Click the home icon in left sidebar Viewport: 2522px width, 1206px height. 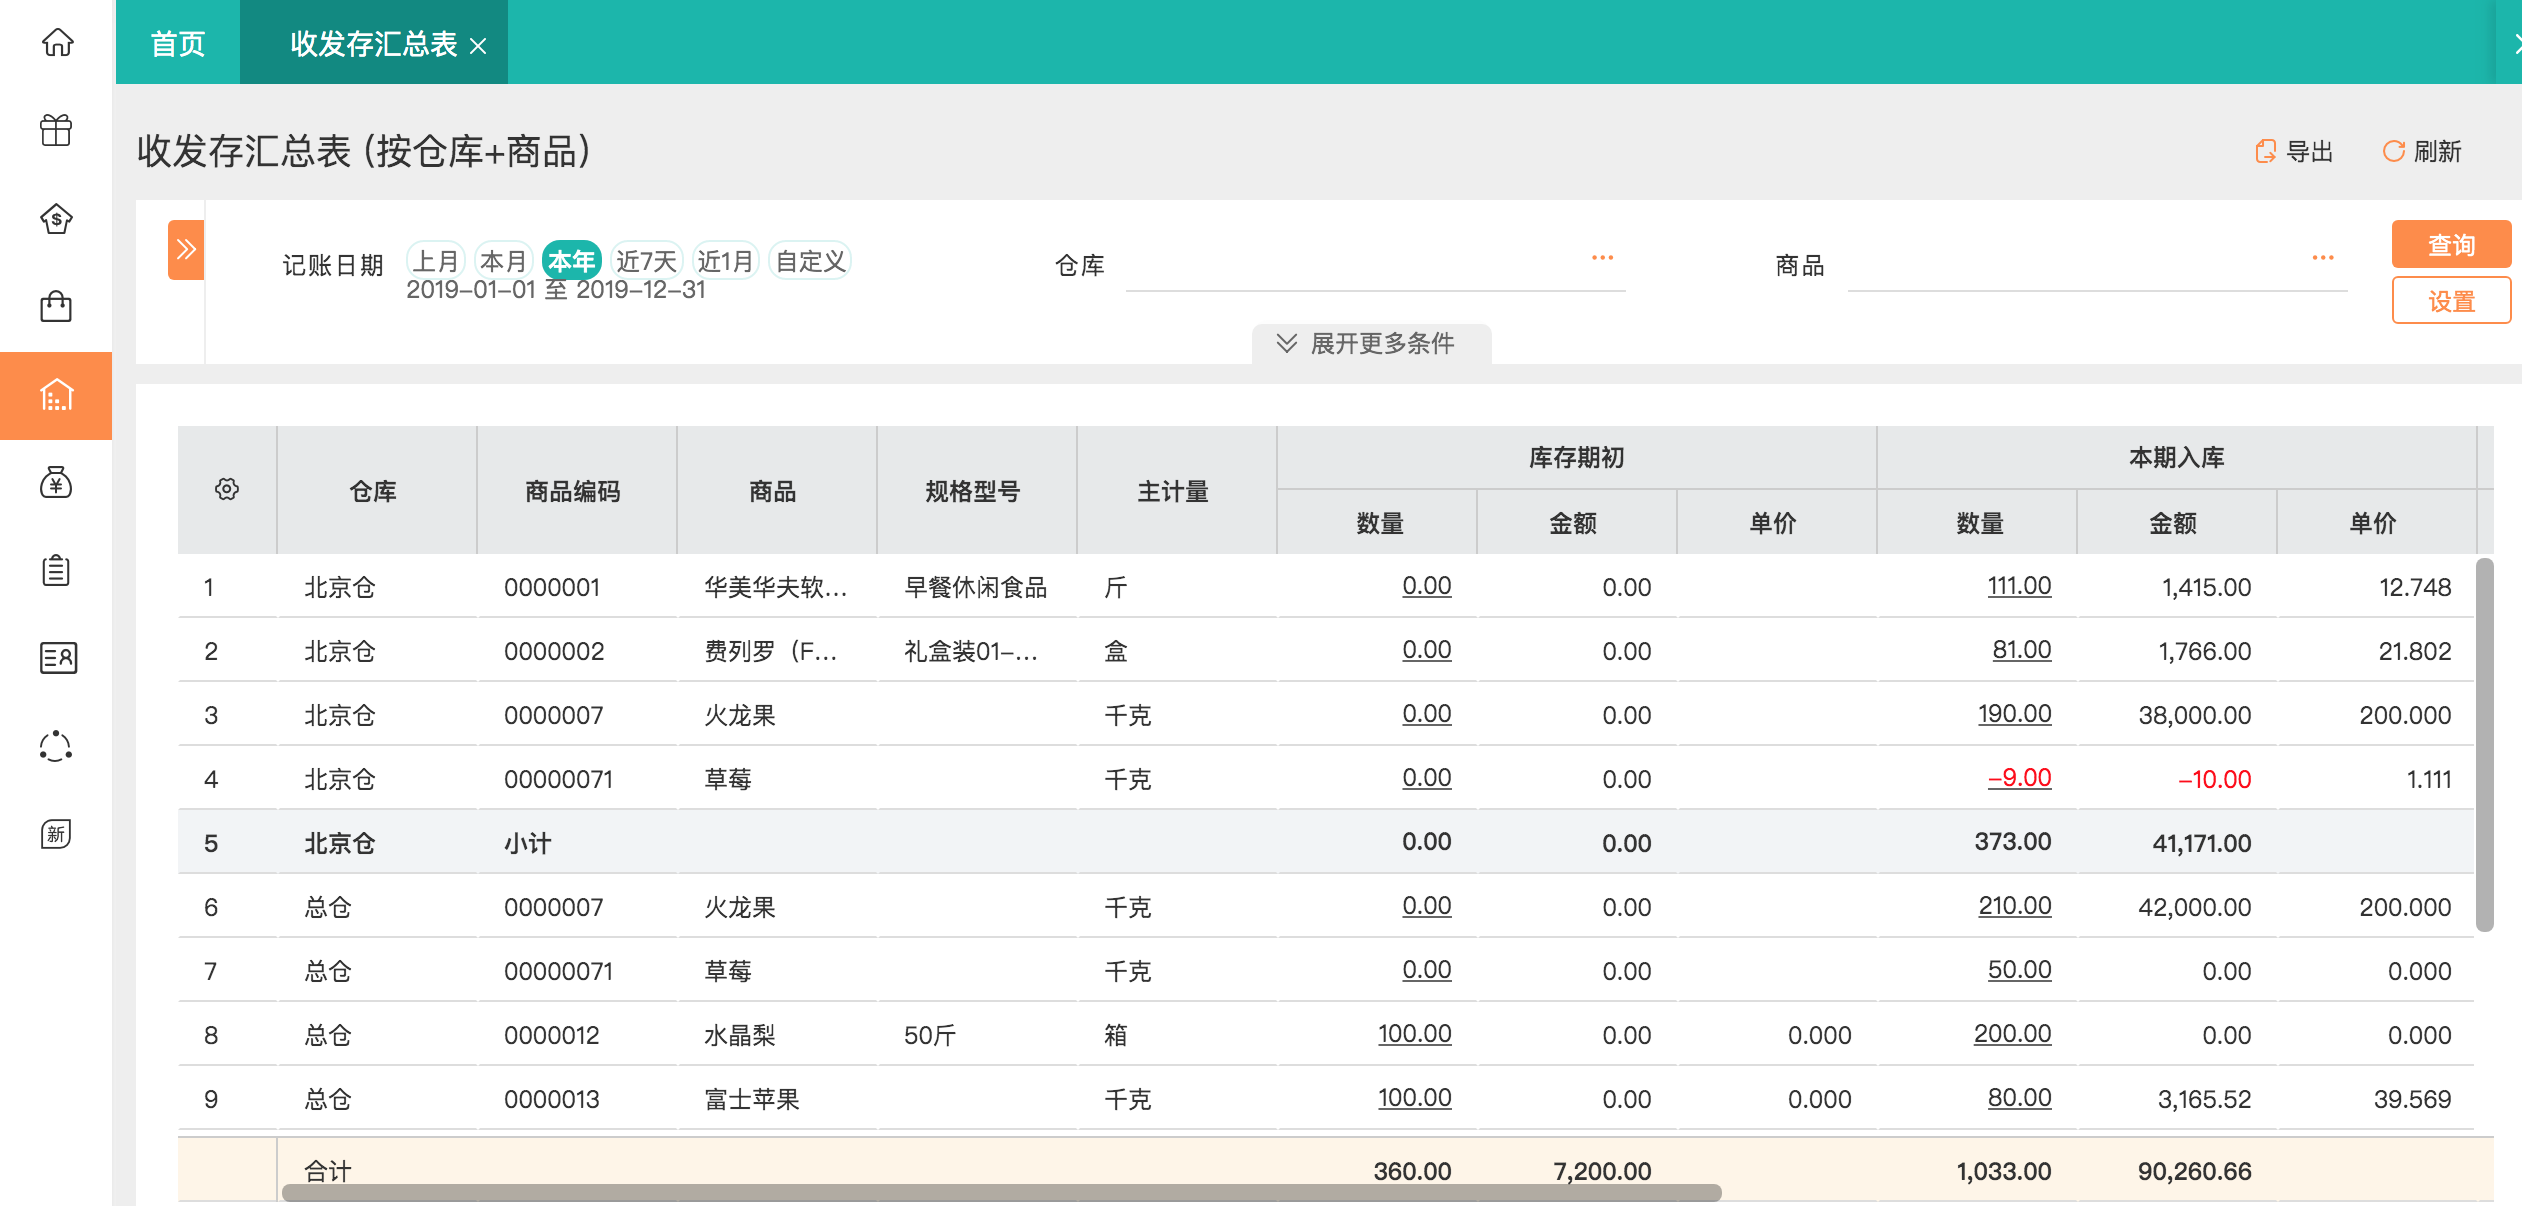[58, 42]
